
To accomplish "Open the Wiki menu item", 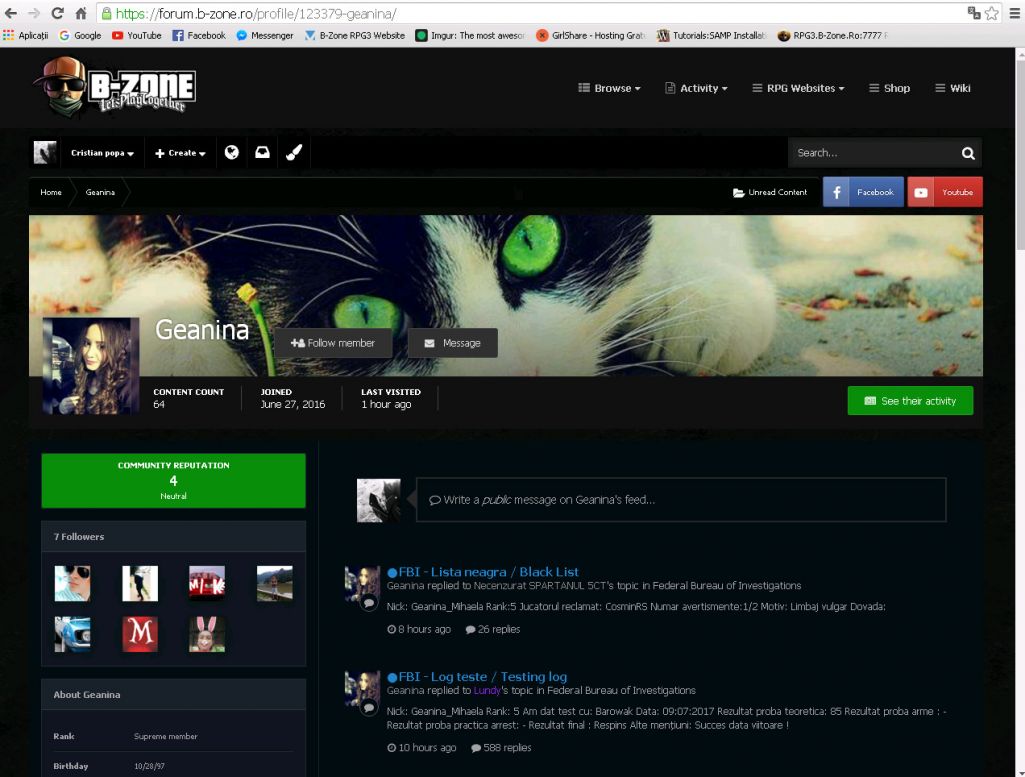I will [x=952, y=88].
